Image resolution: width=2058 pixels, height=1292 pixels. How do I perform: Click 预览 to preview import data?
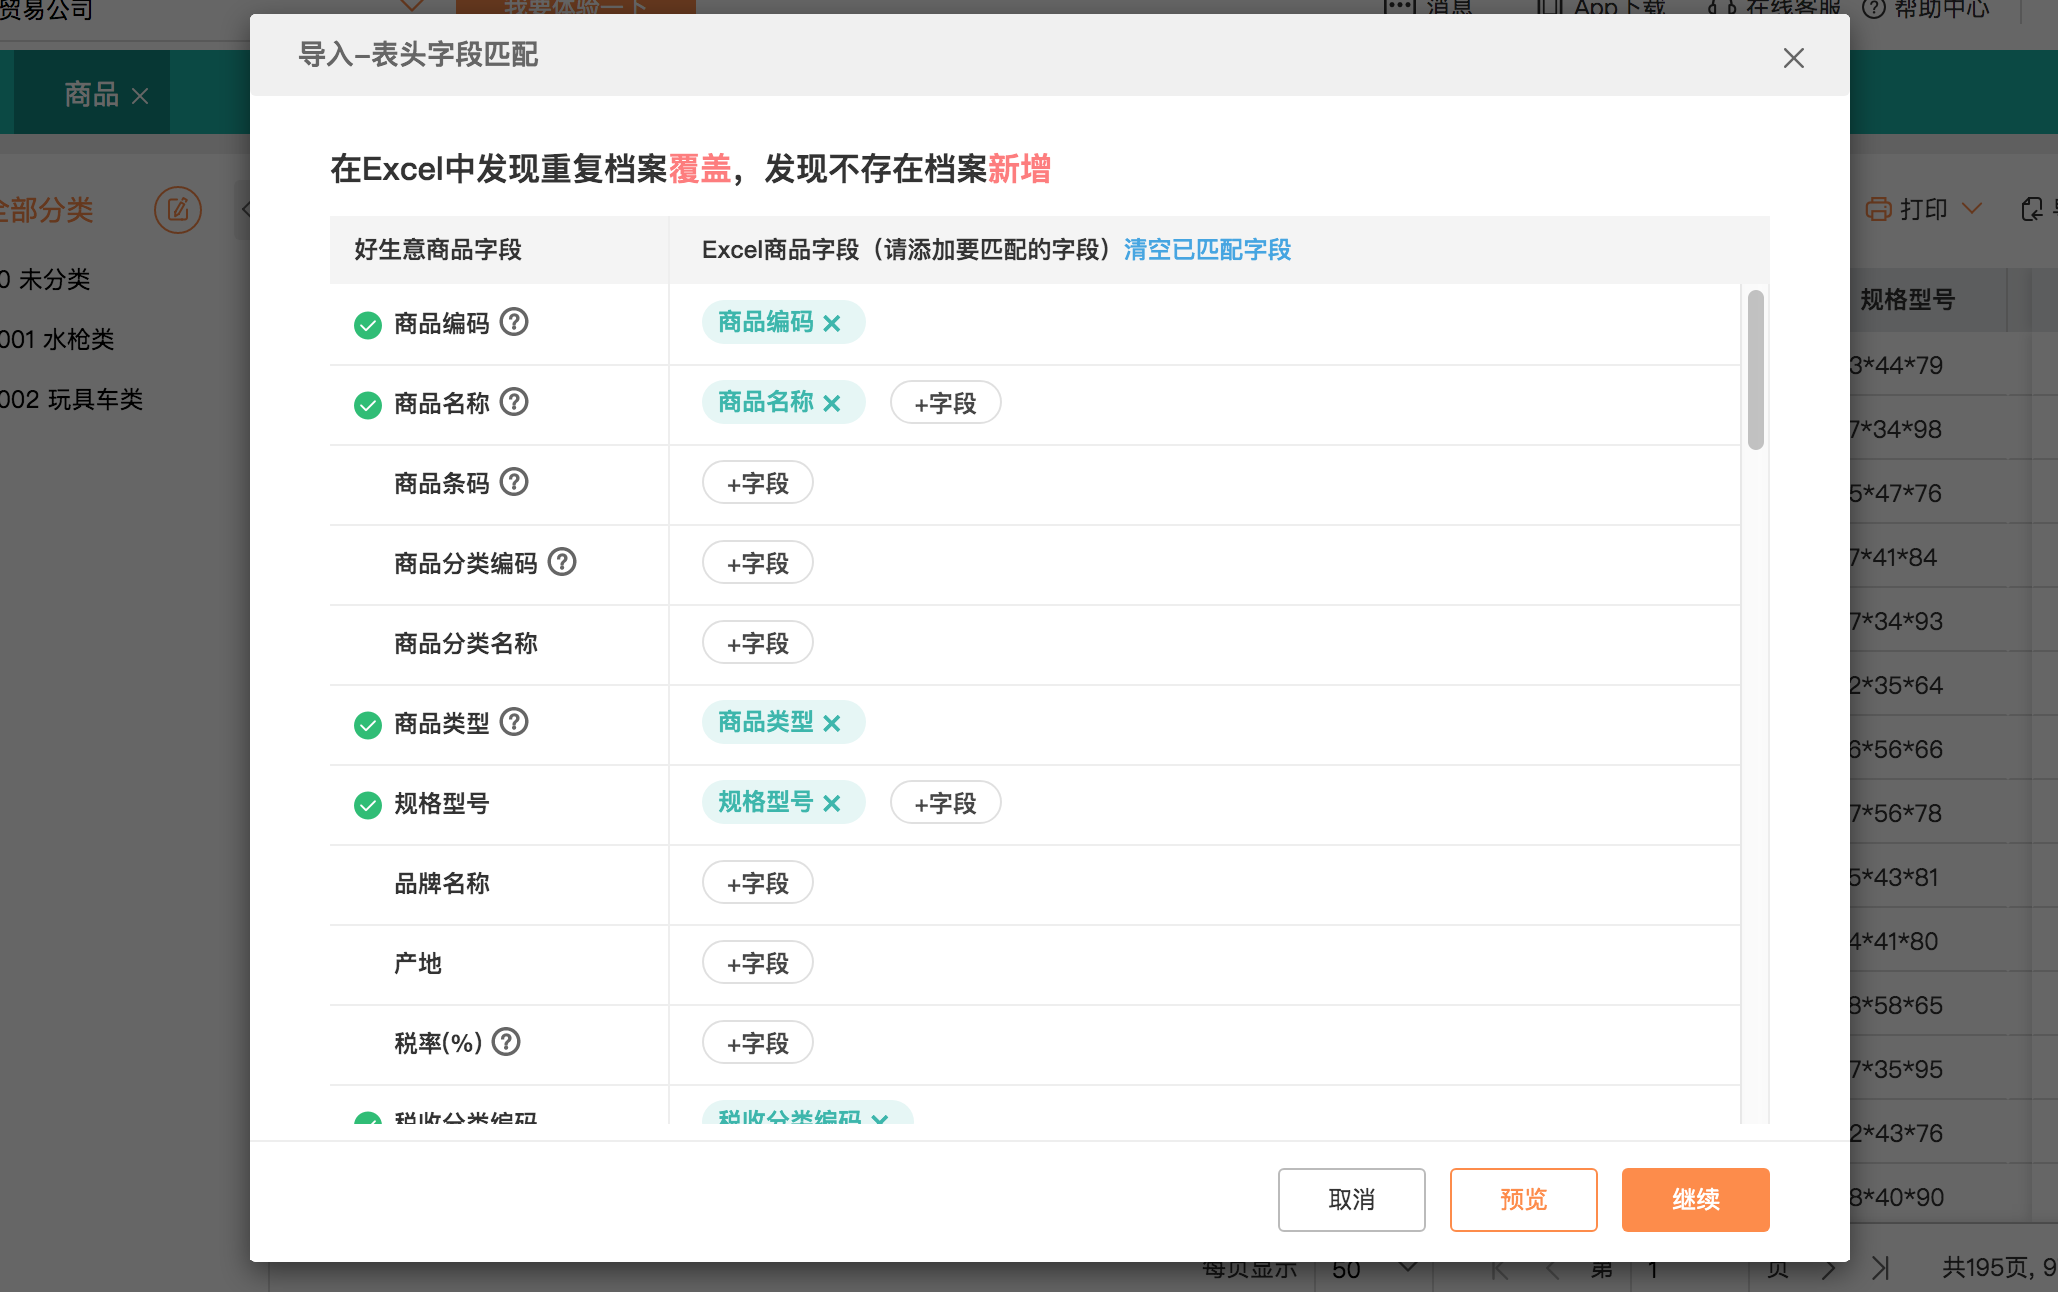[1524, 1198]
